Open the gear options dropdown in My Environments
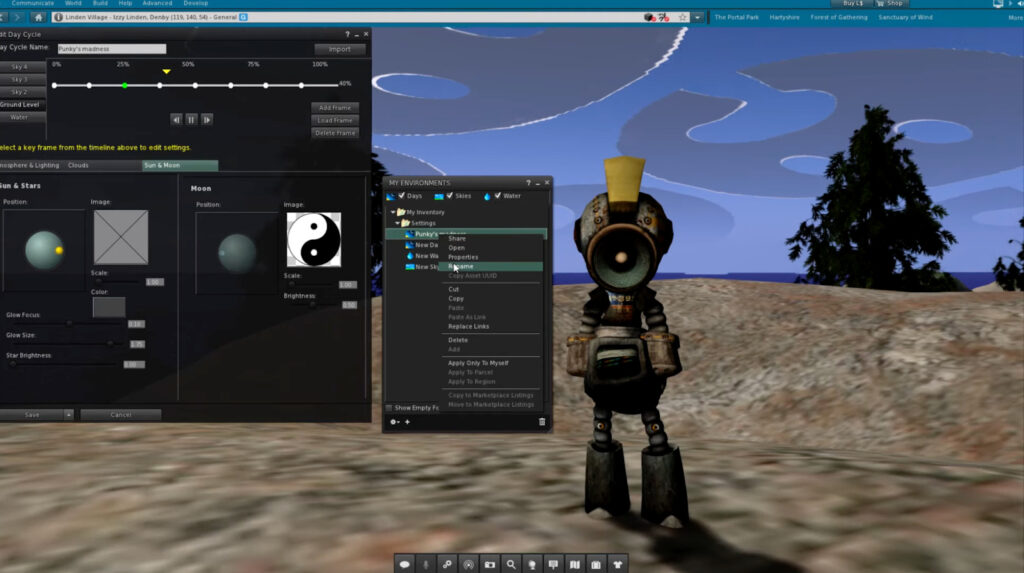1024x573 pixels. [395, 422]
